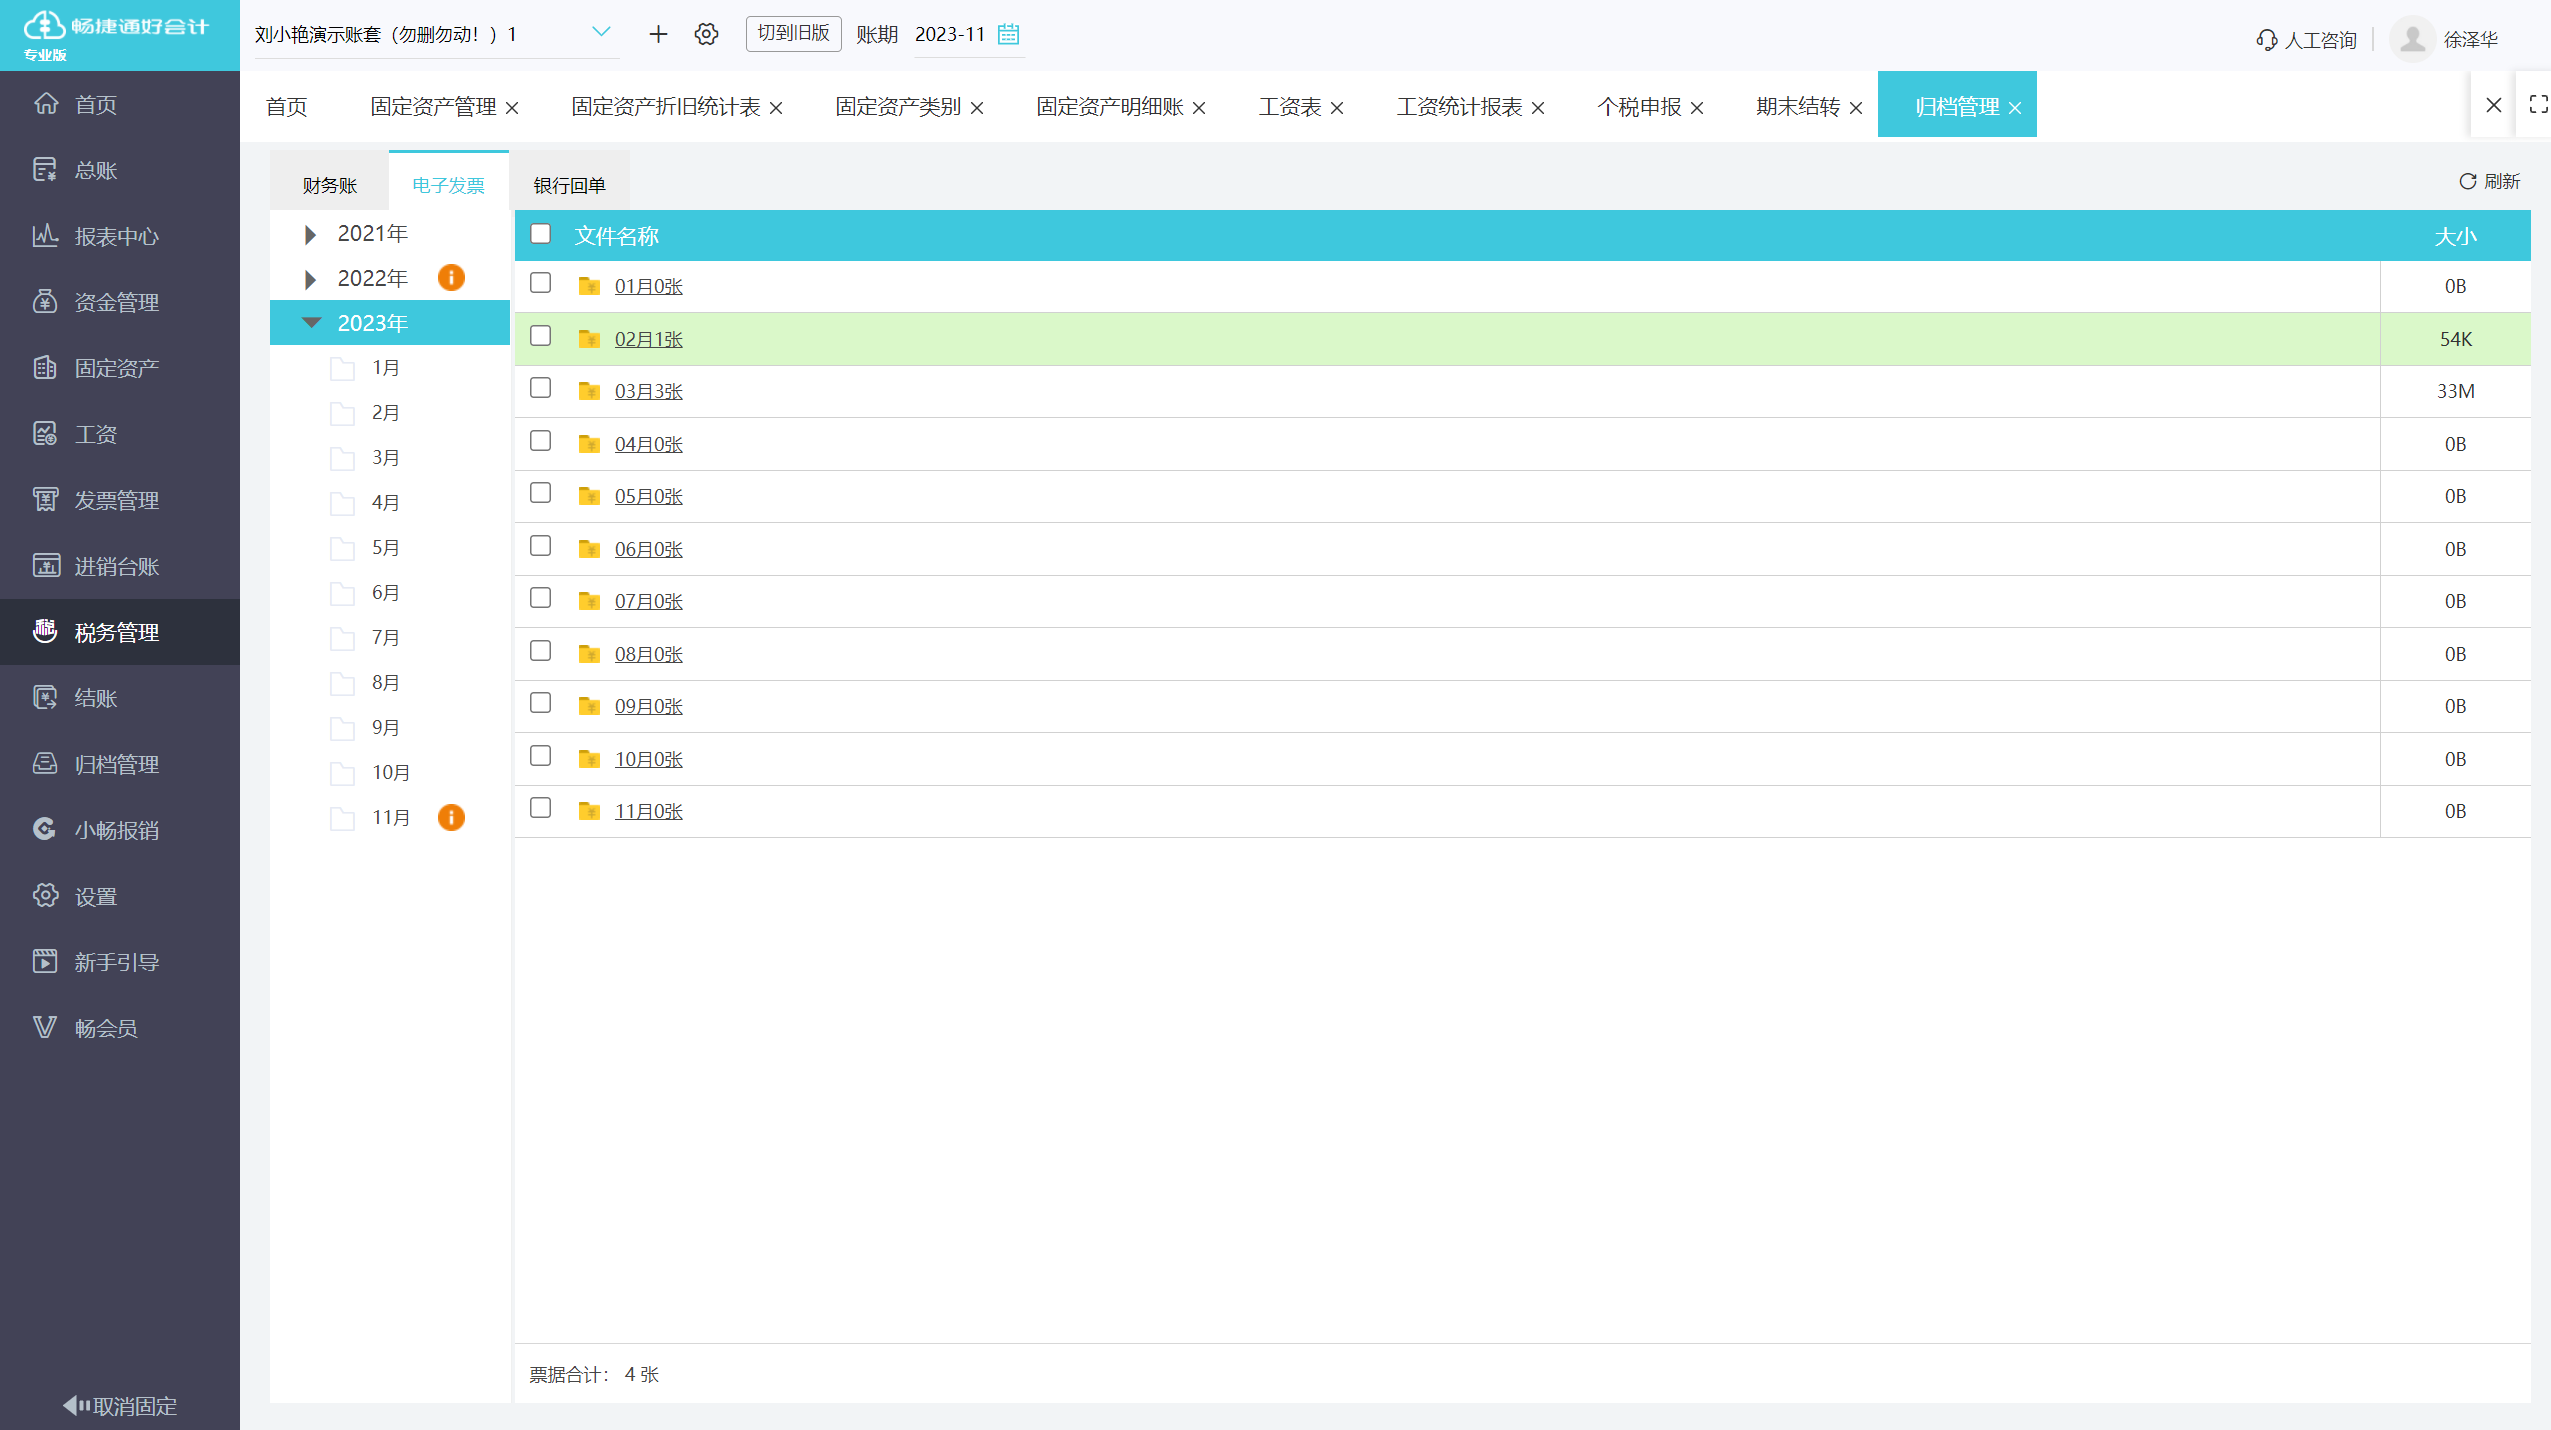Expand the 2021年 year tree item
The image size is (2551, 1430).
(x=310, y=233)
